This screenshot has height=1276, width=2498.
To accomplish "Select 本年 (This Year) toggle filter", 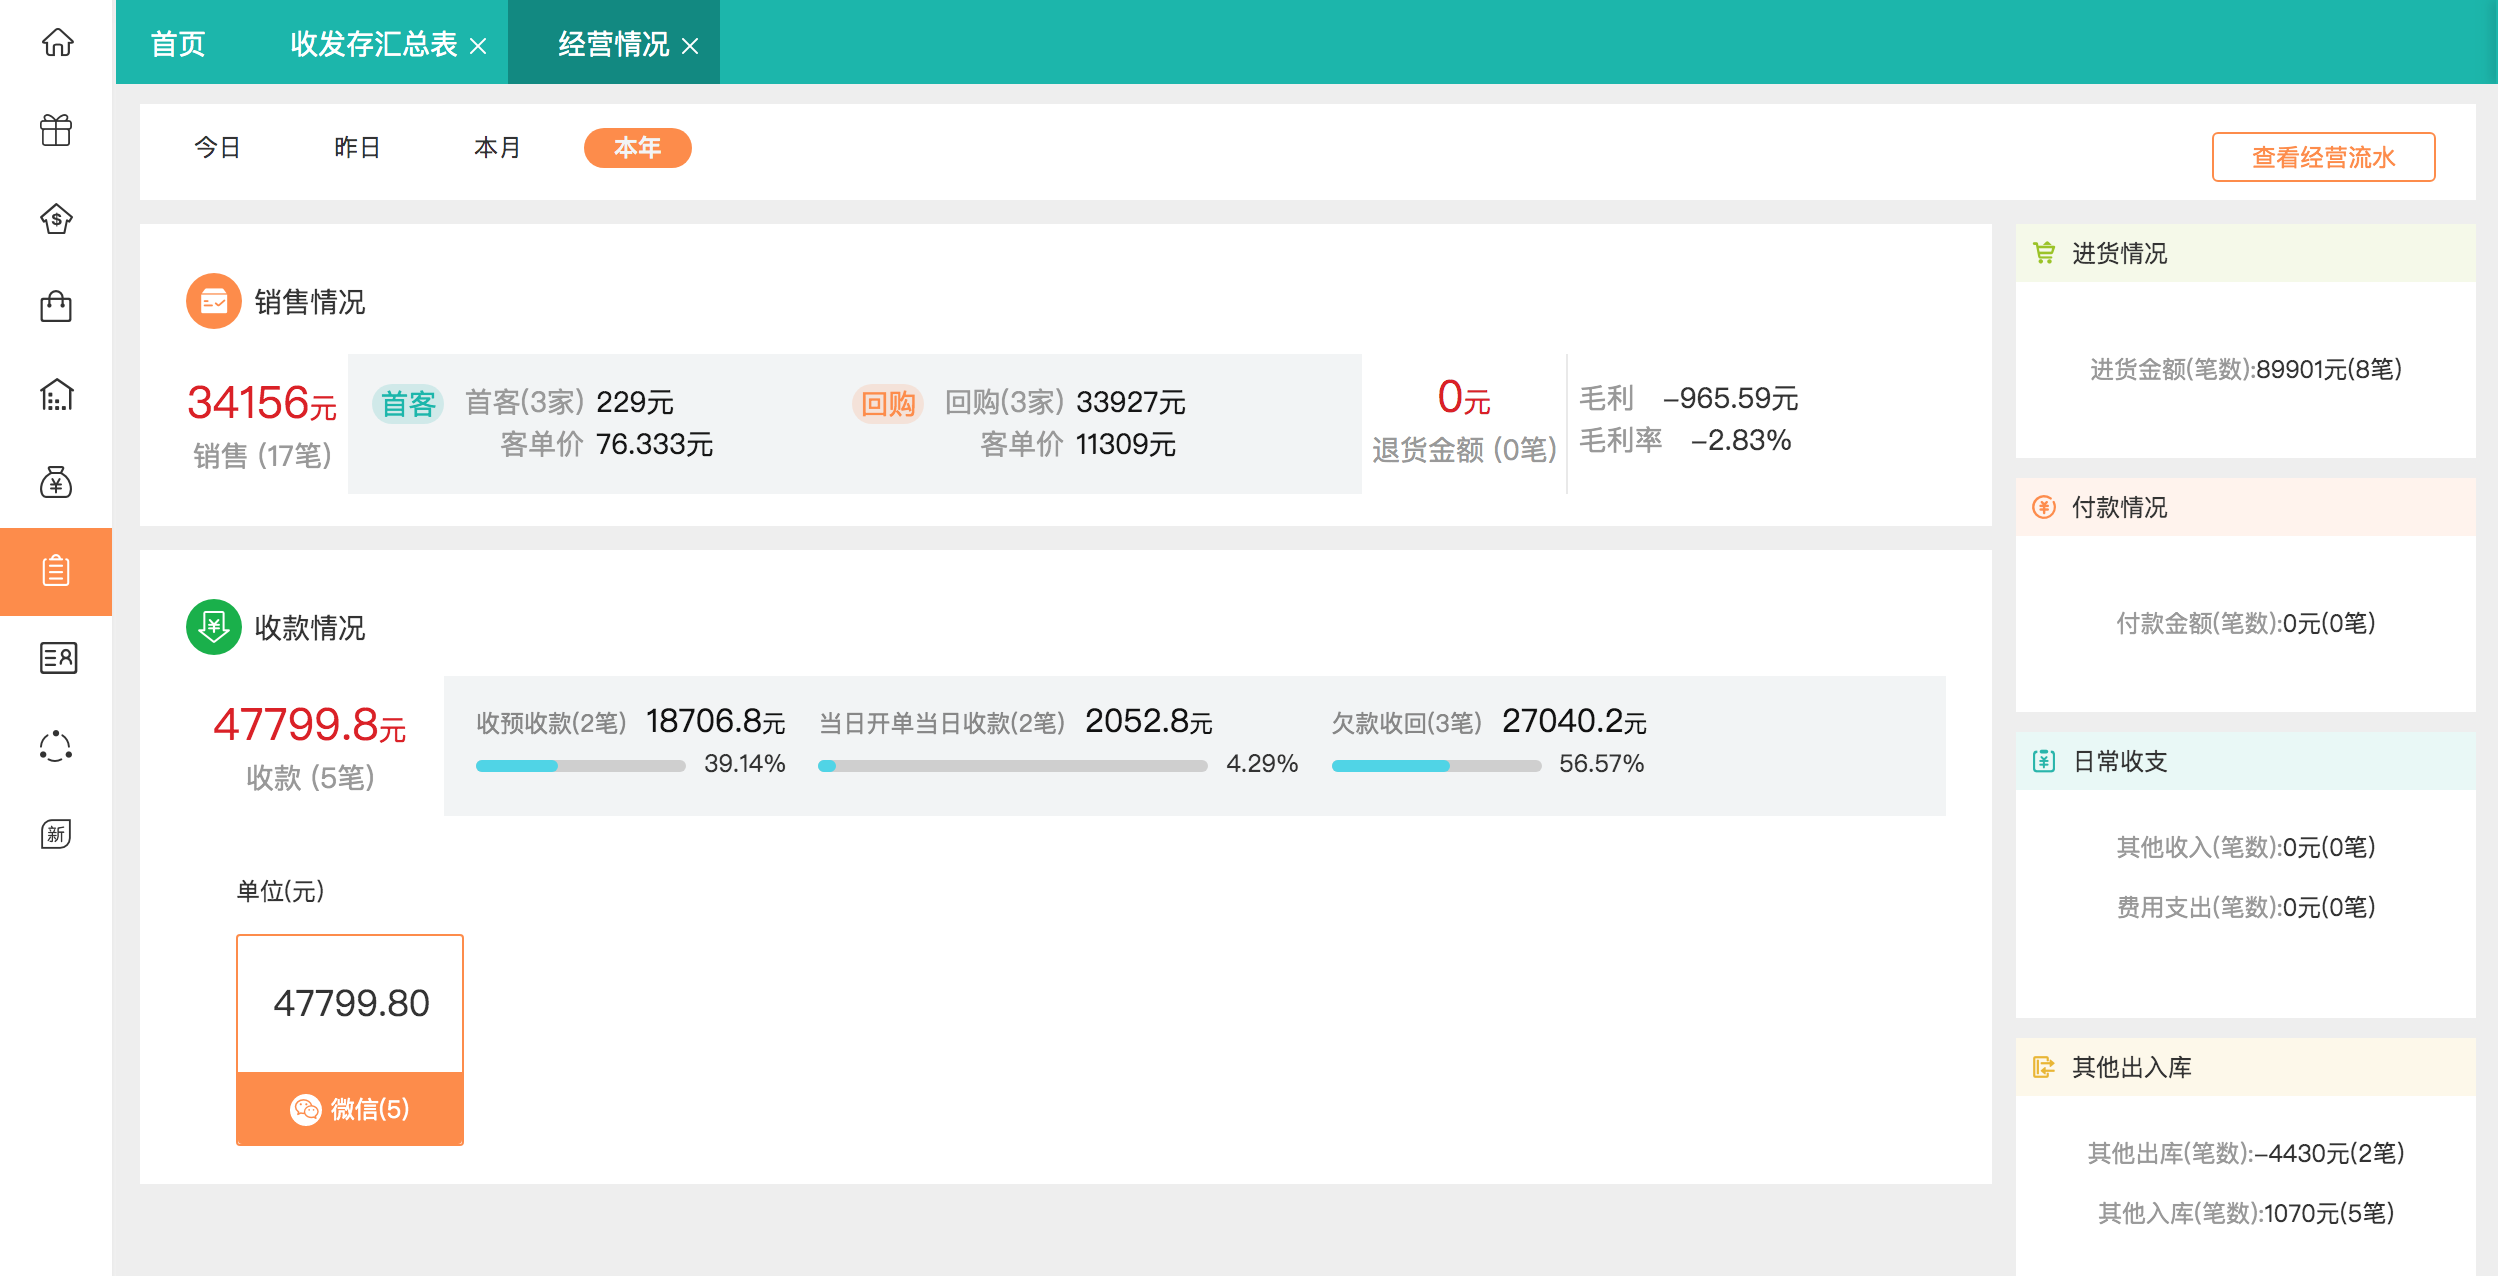I will coord(638,150).
